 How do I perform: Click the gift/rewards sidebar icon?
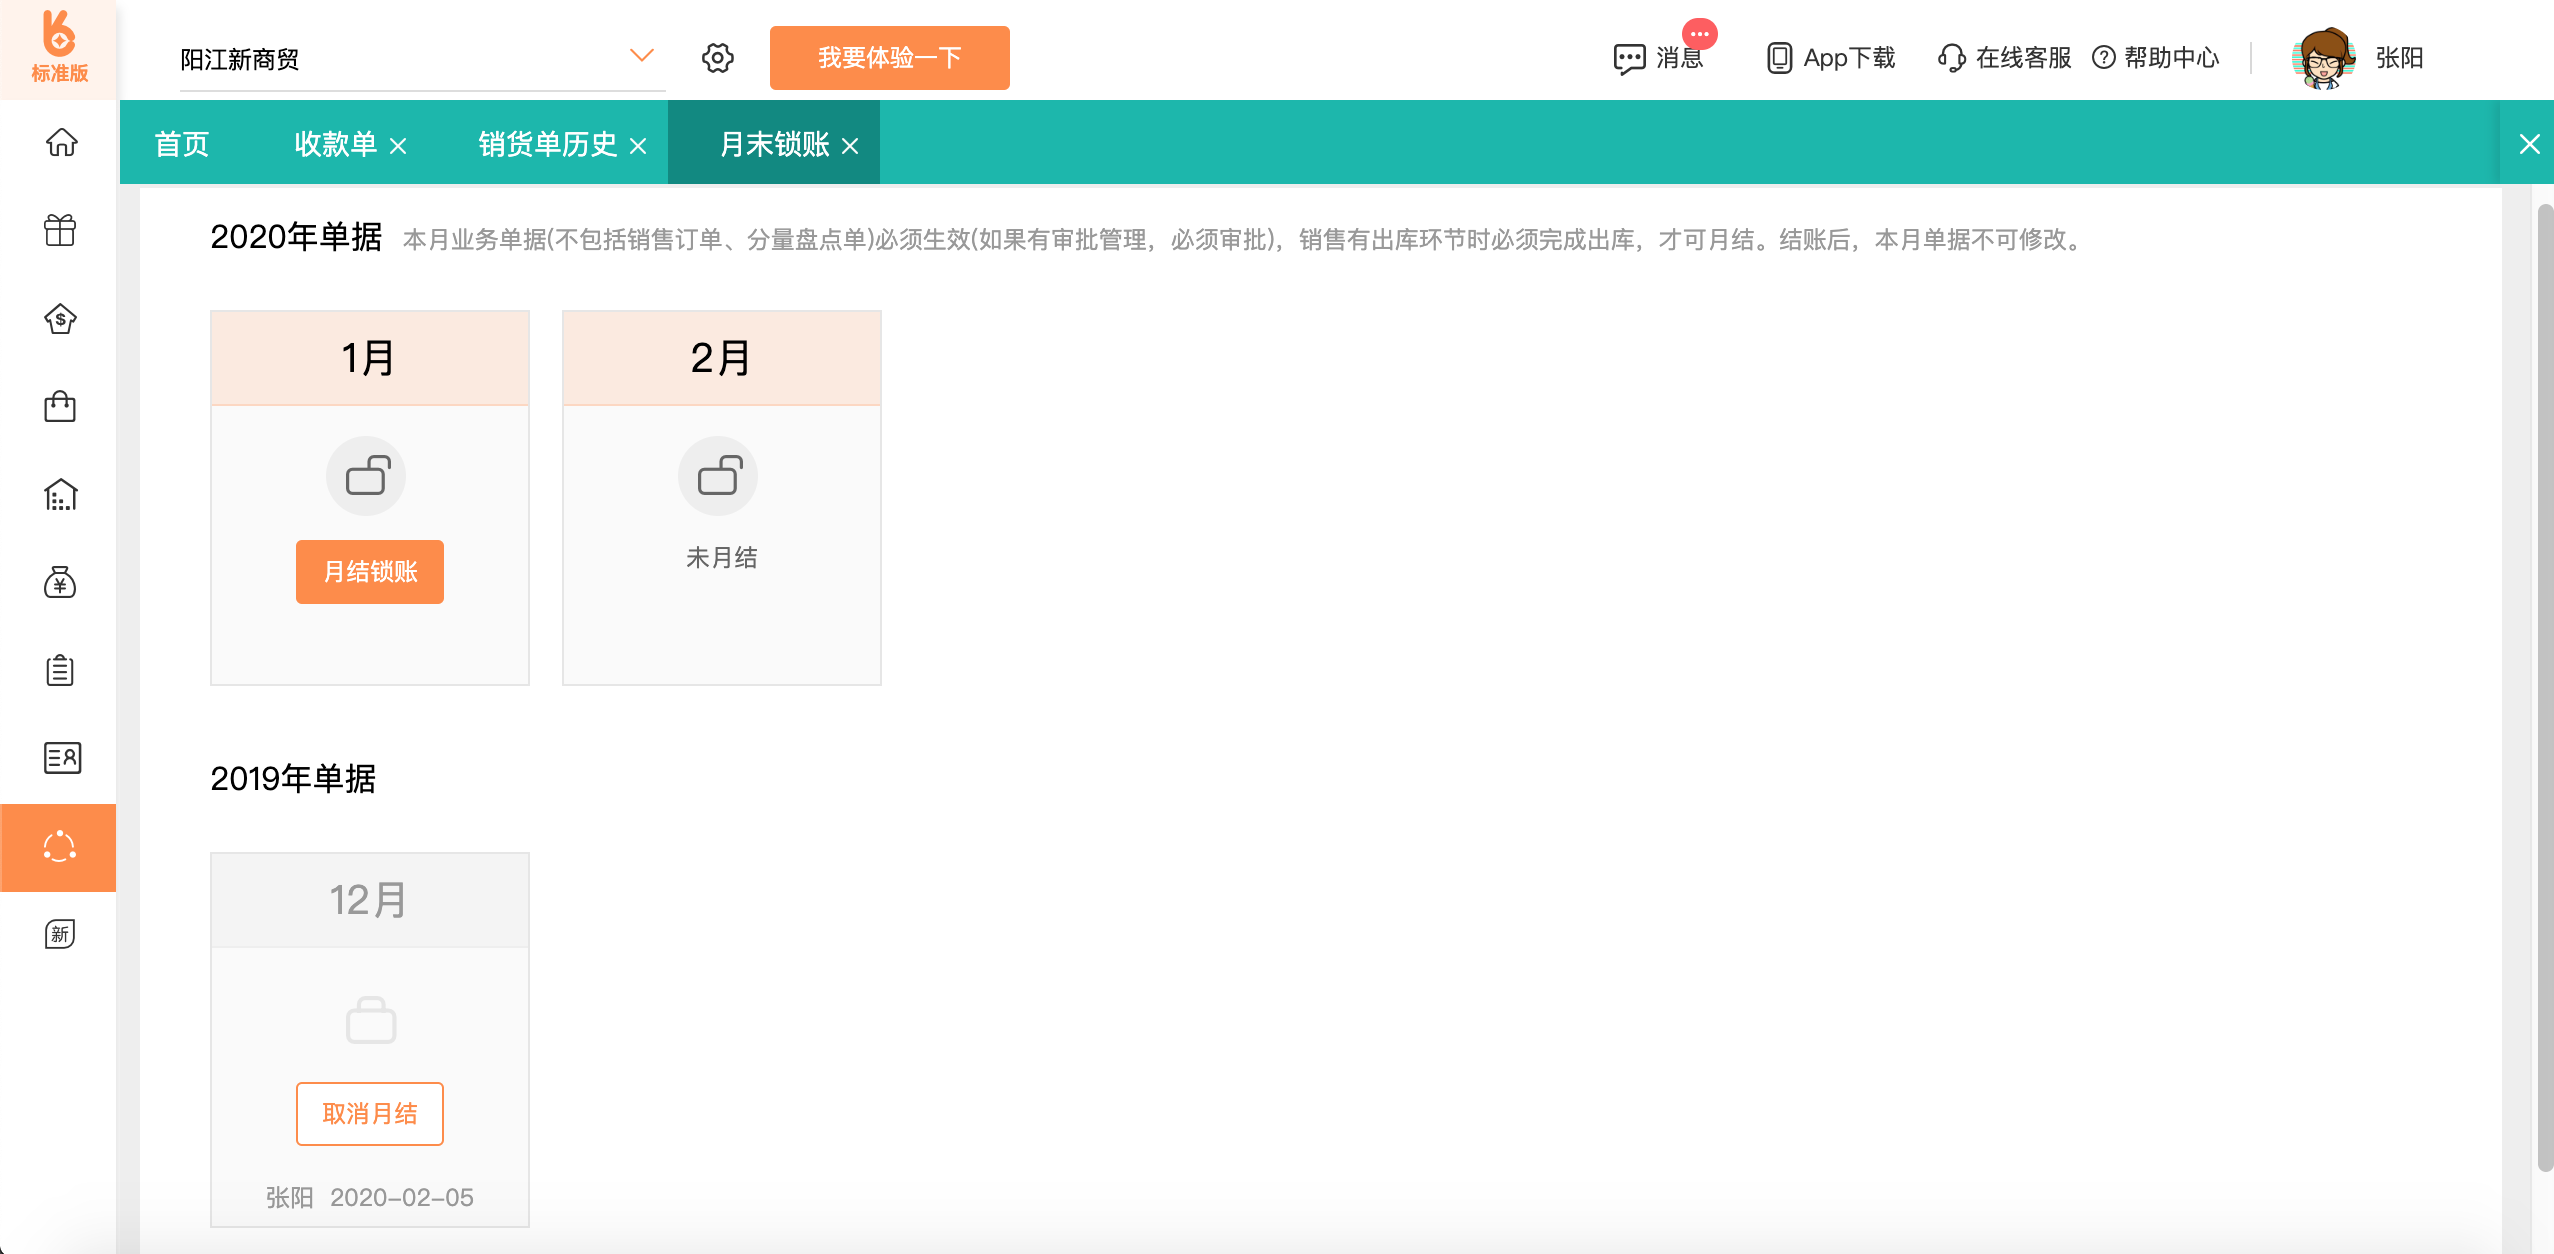coord(59,228)
